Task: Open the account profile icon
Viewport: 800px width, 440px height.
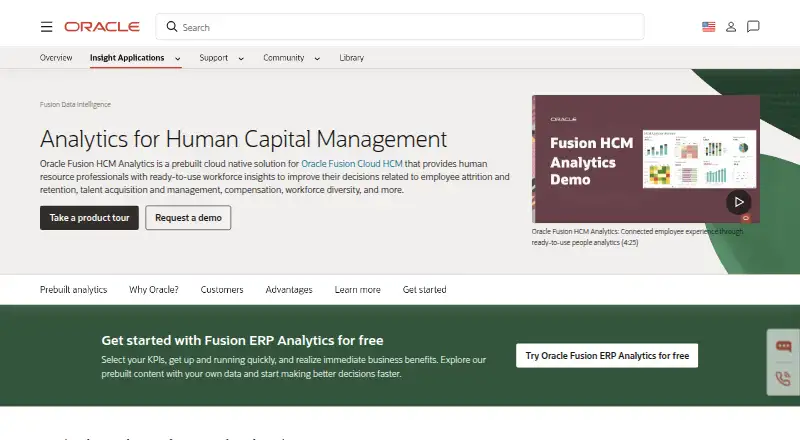Action: pyautogui.click(x=731, y=27)
